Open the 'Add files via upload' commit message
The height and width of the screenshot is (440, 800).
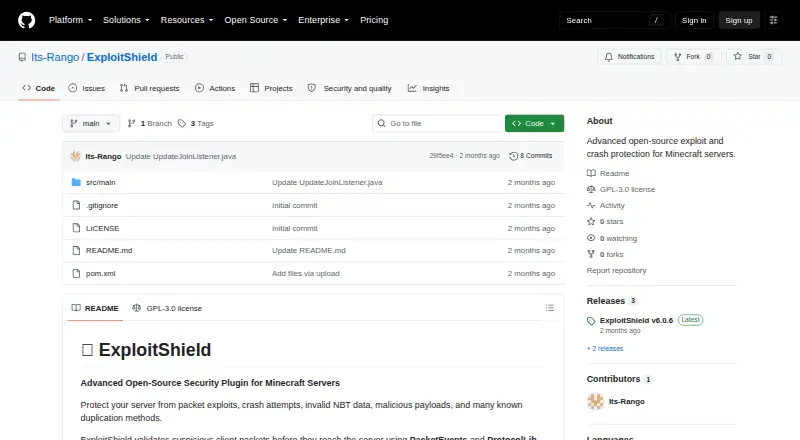point(306,274)
